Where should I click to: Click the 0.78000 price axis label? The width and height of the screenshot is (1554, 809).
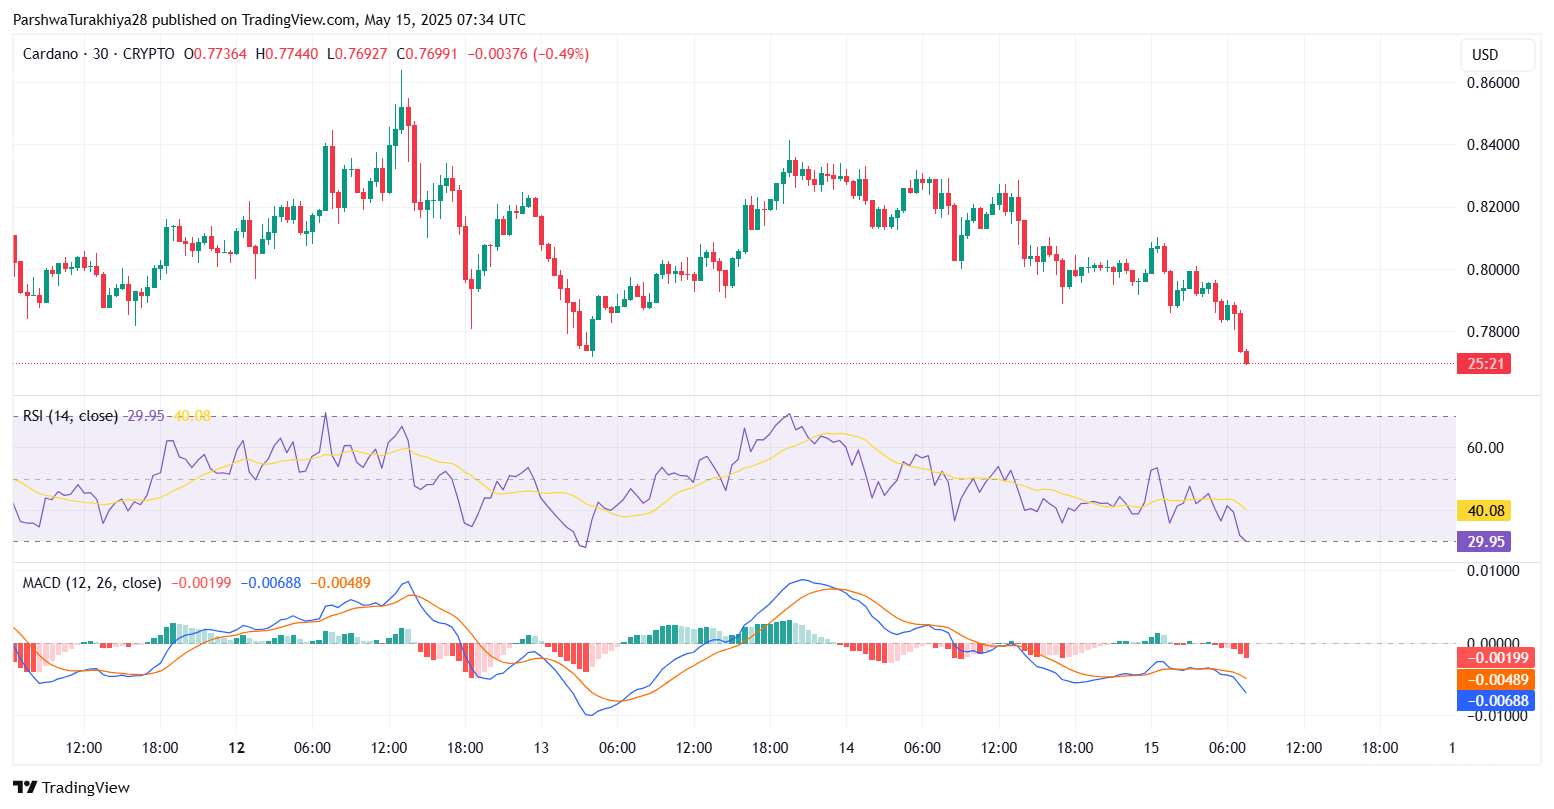[1492, 332]
